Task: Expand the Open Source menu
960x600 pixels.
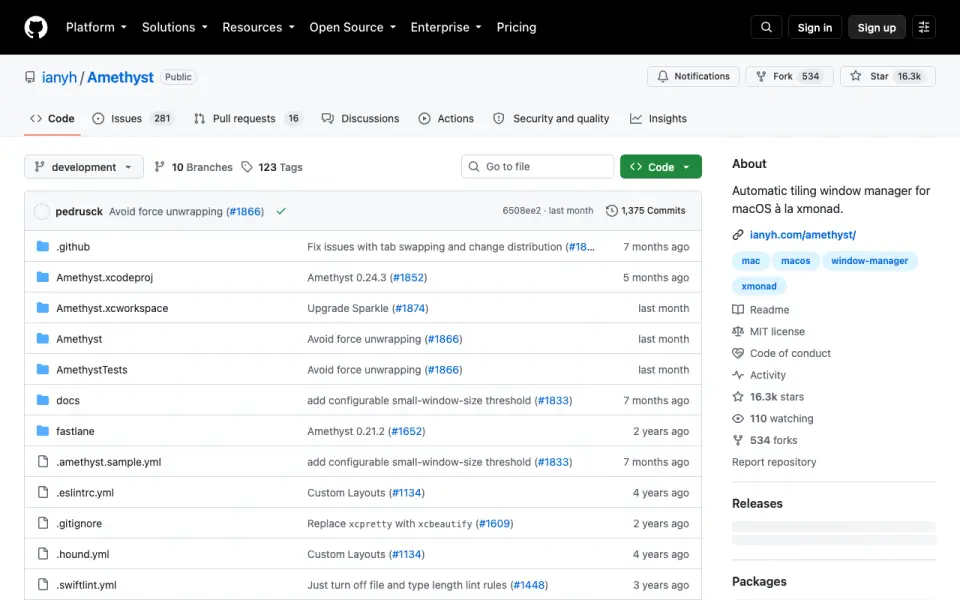Action: (x=353, y=28)
